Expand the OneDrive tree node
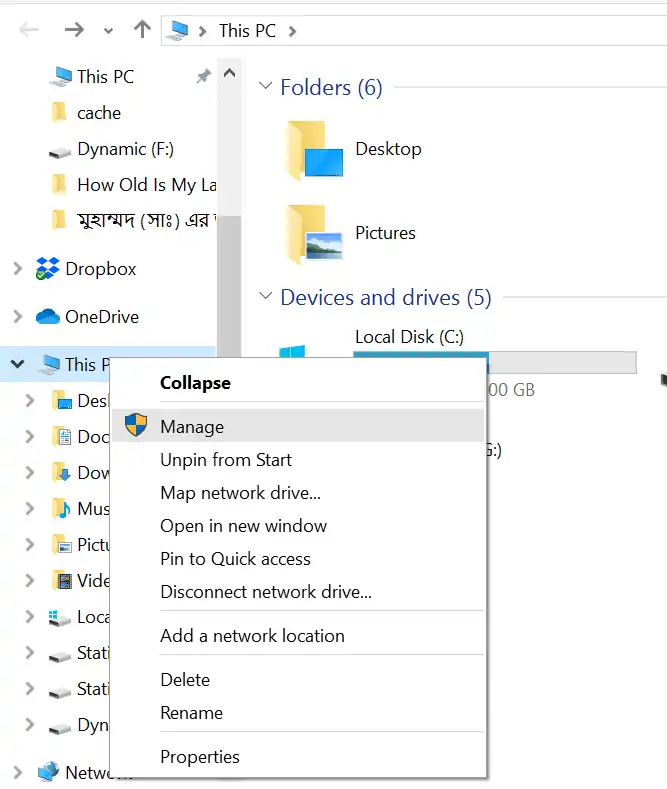This screenshot has height=789, width=667. tap(17, 317)
